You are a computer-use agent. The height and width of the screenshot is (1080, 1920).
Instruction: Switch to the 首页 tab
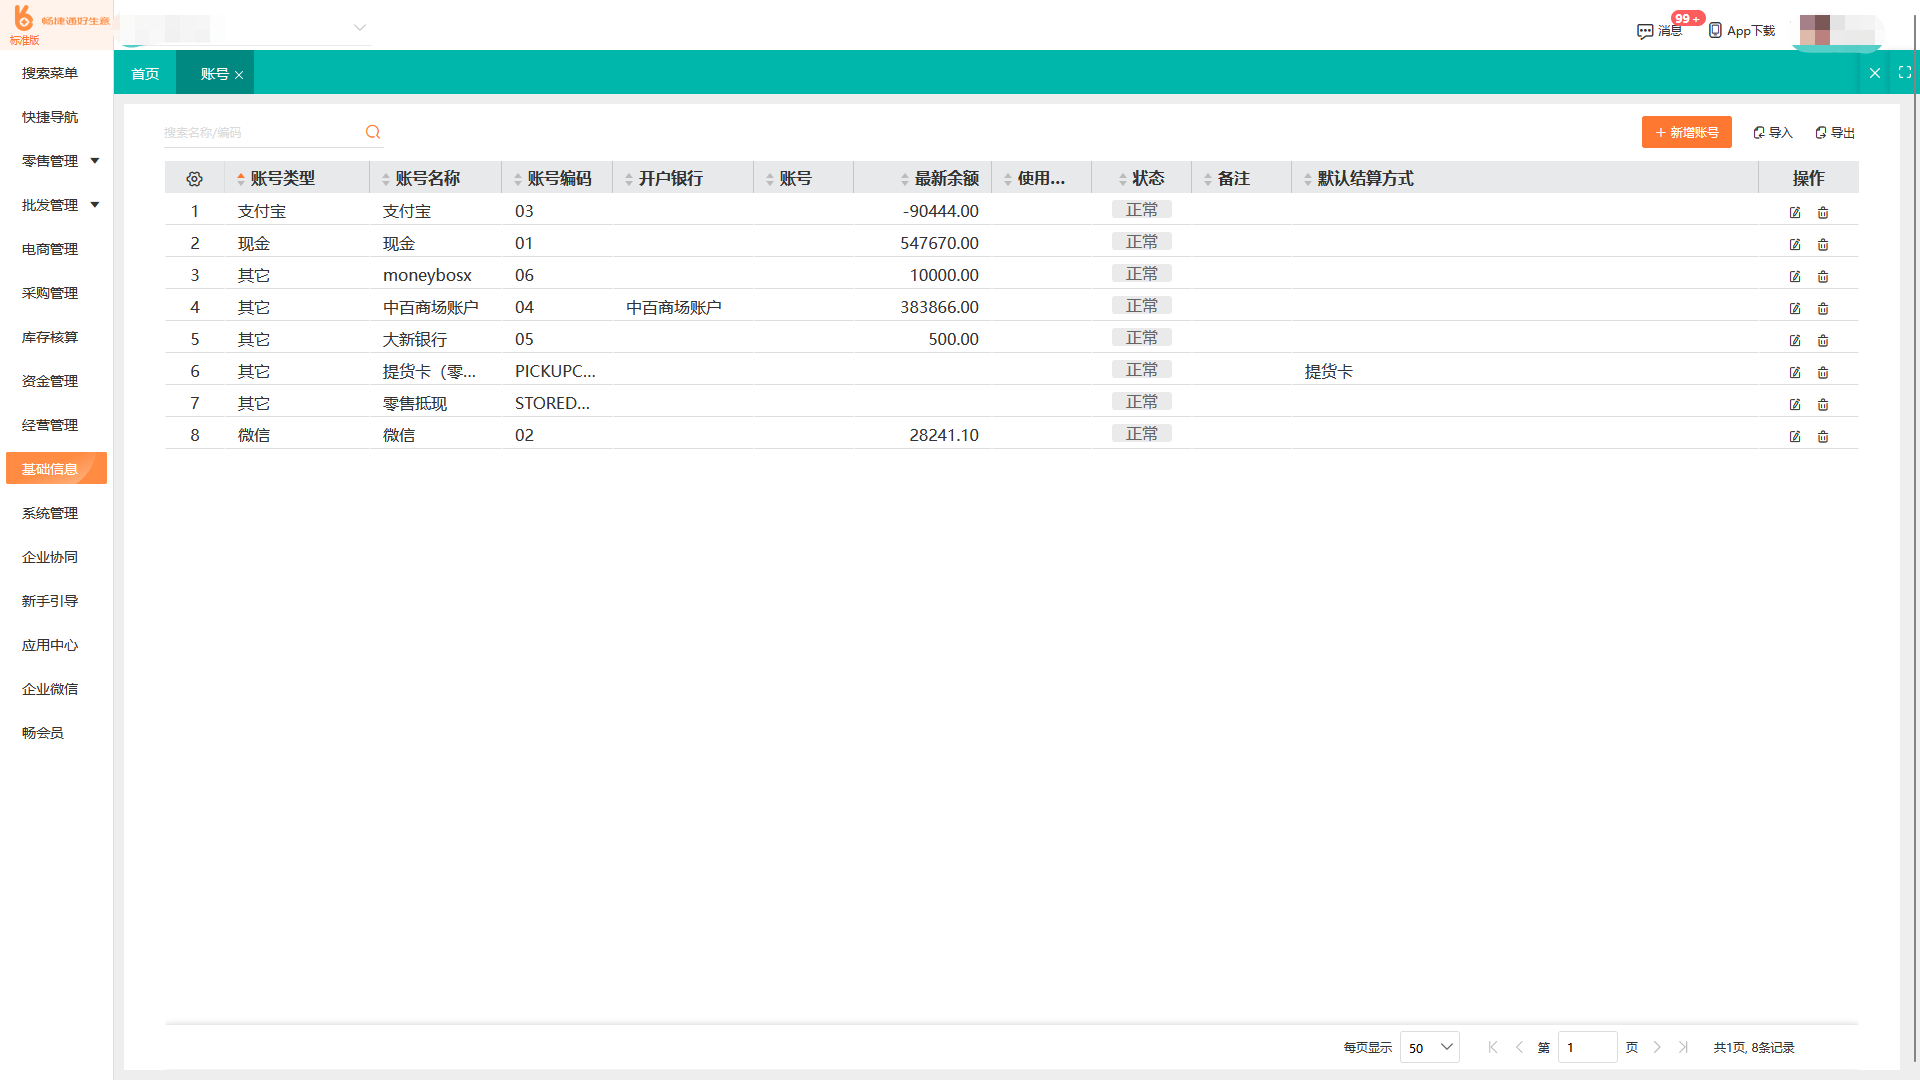click(x=145, y=73)
